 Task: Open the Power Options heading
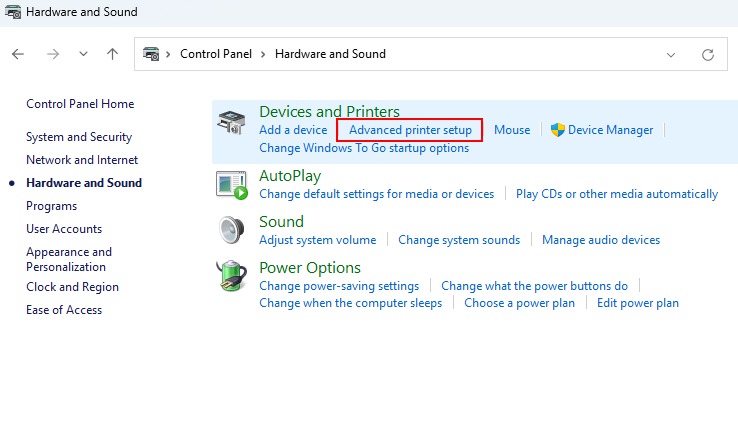[310, 268]
